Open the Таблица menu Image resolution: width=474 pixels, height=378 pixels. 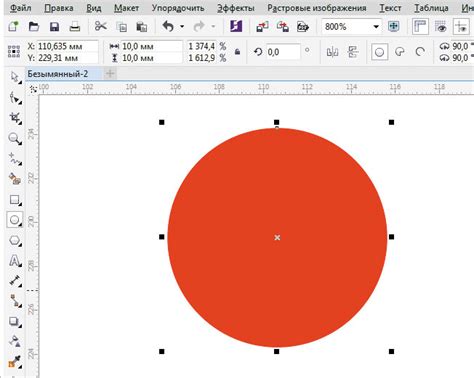pyautogui.click(x=431, y=8)
